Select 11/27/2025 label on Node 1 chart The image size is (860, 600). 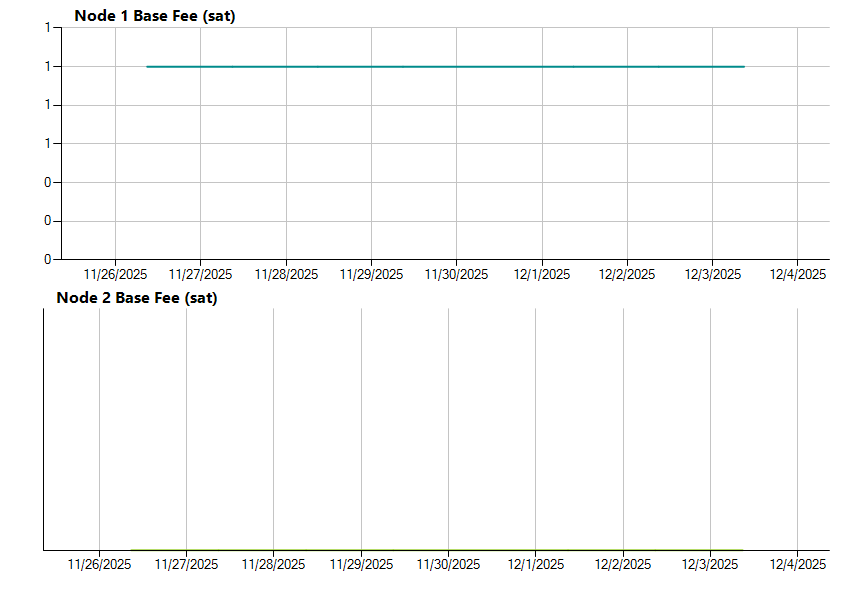[x=200, y=274]
